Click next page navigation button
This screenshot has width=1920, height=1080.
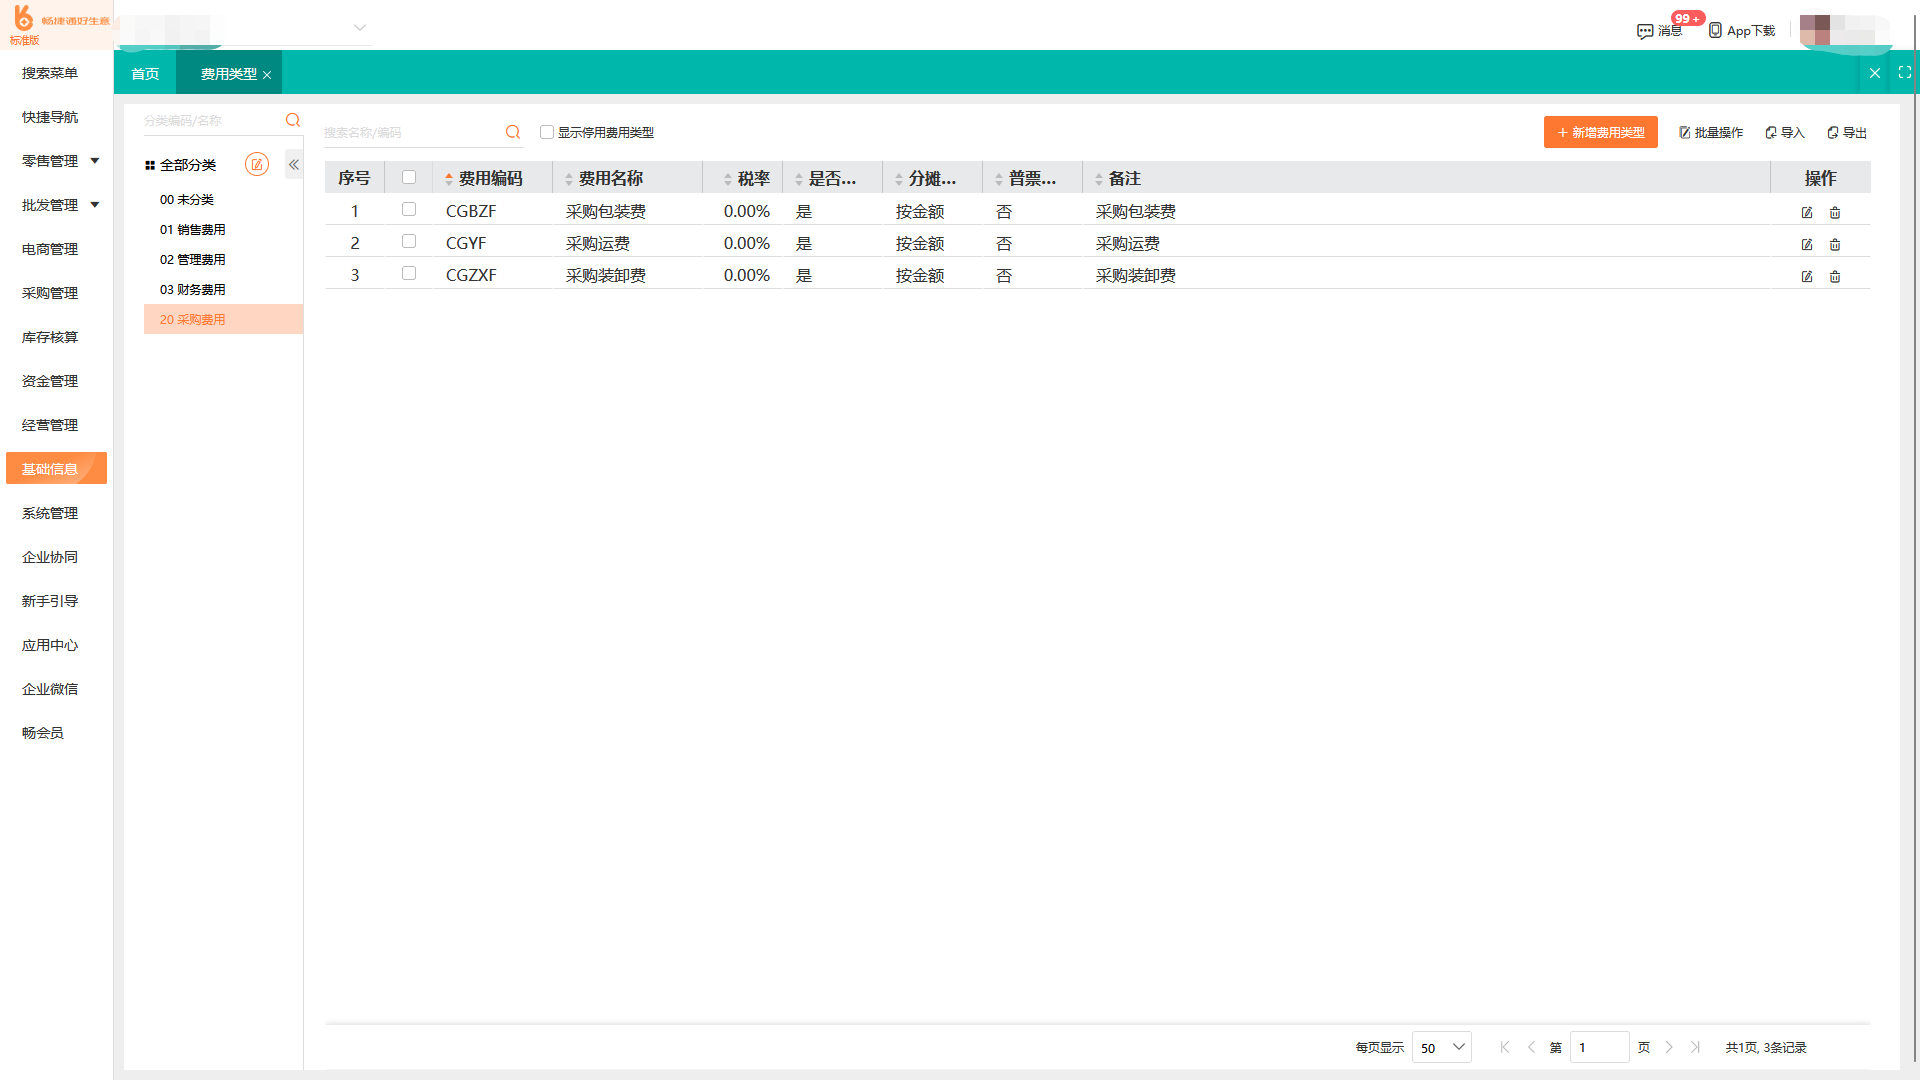pos(1668,1047)
